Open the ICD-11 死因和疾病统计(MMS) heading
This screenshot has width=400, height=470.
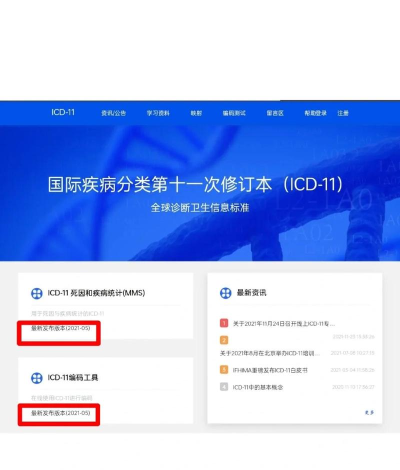pos(96,293)
